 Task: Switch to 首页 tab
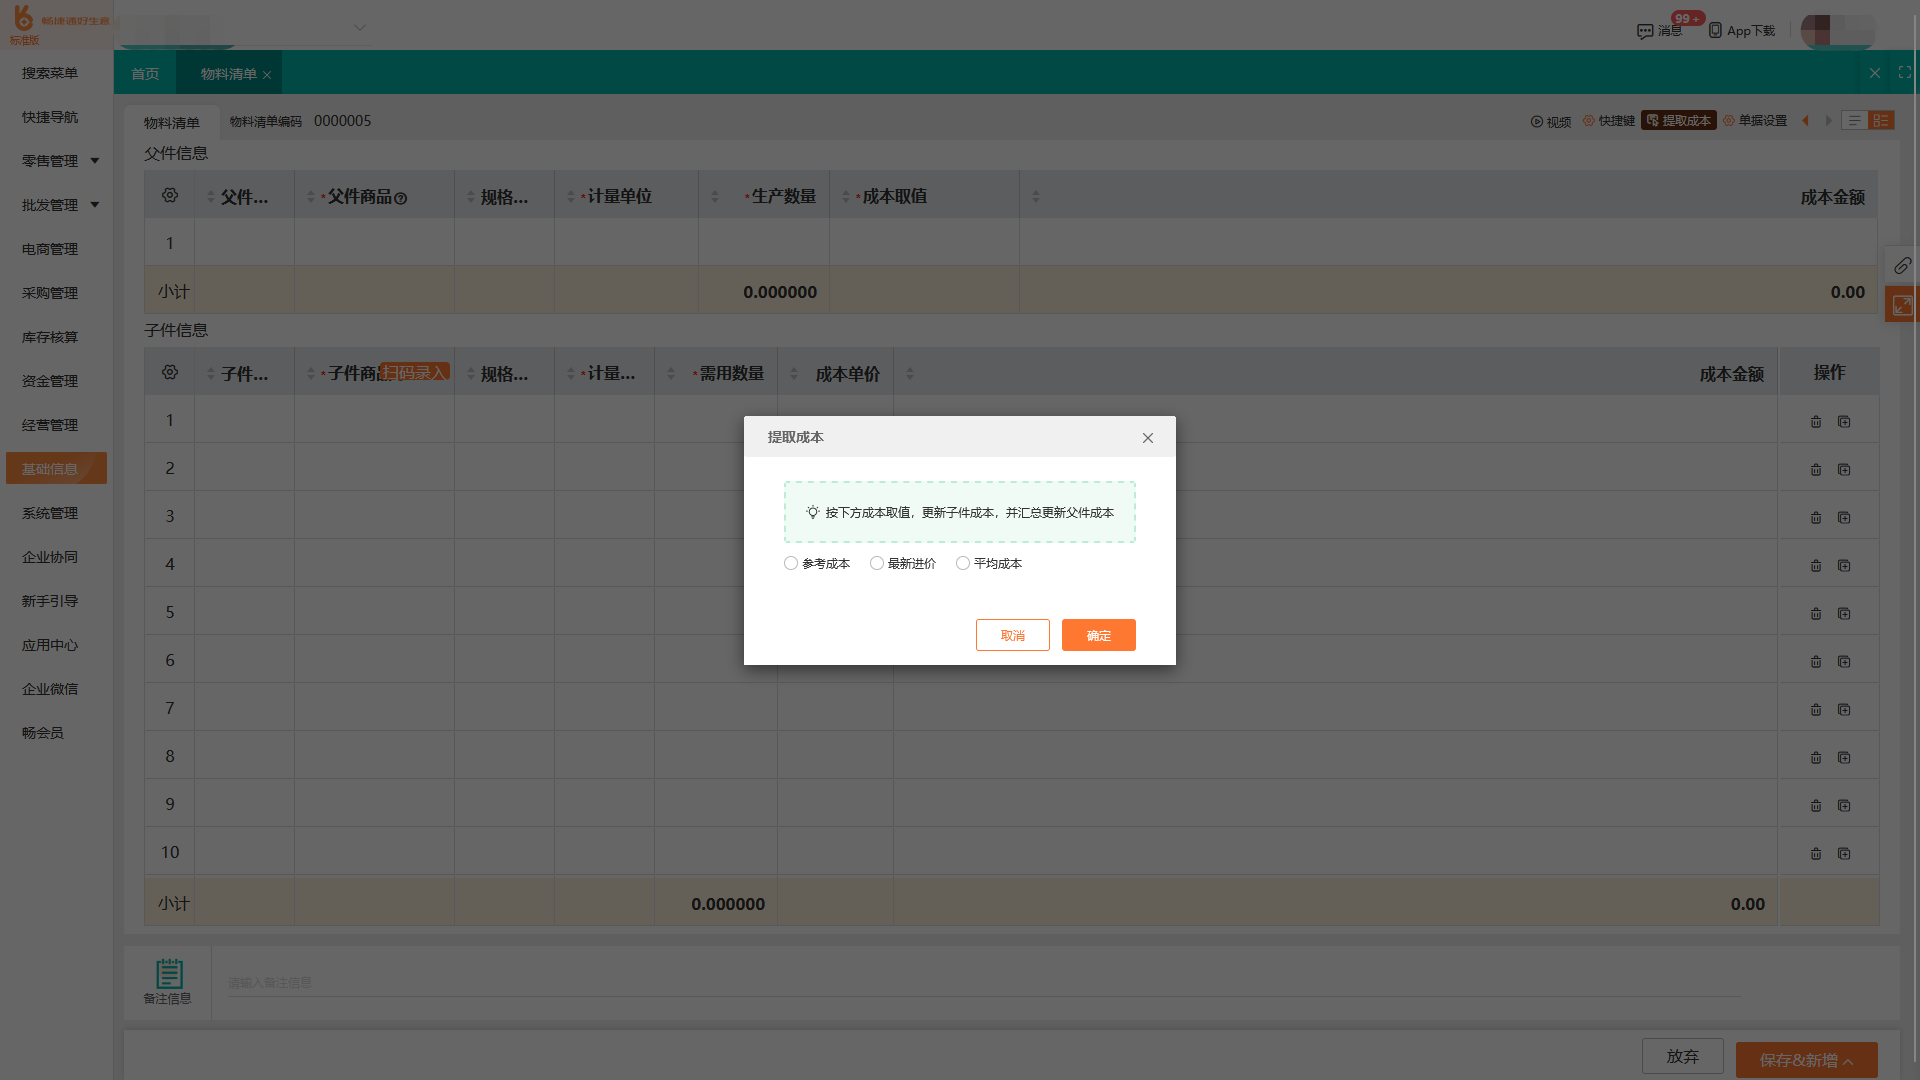[145, 74]
